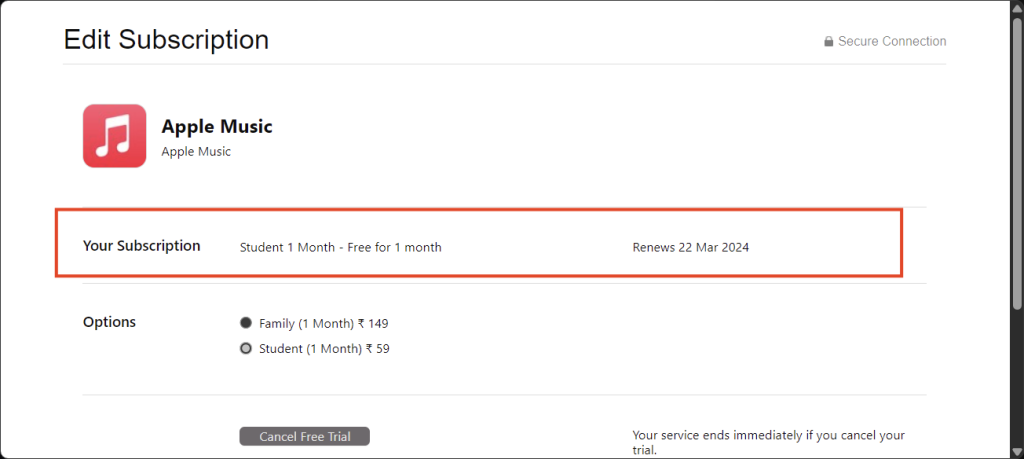Image resolution: width=1024 pixels, height=459 pixels.
Task: Click the bold Apple Music title
Action: tap(217, 126)
